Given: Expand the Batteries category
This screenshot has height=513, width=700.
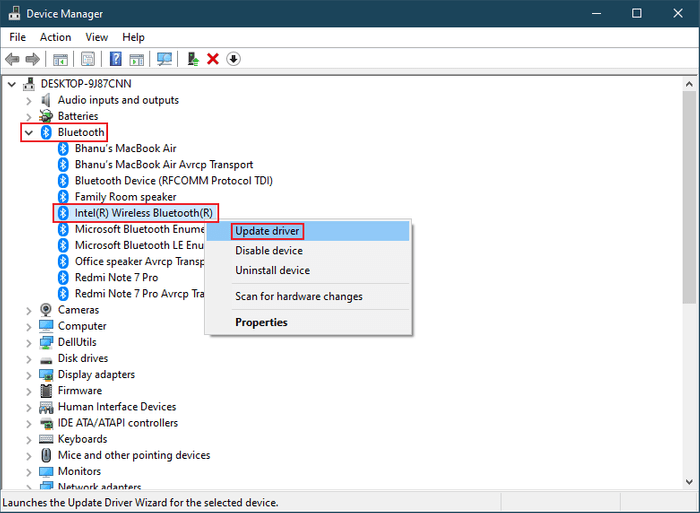Looking at the screenshot, I should [x=29, y=117].
